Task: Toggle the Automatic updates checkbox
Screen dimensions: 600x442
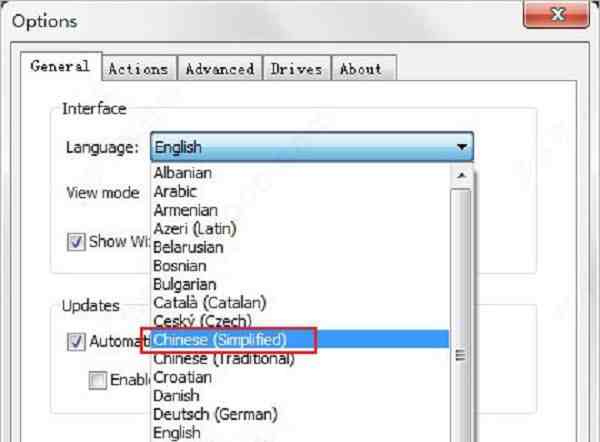Action: click(75, 341)
